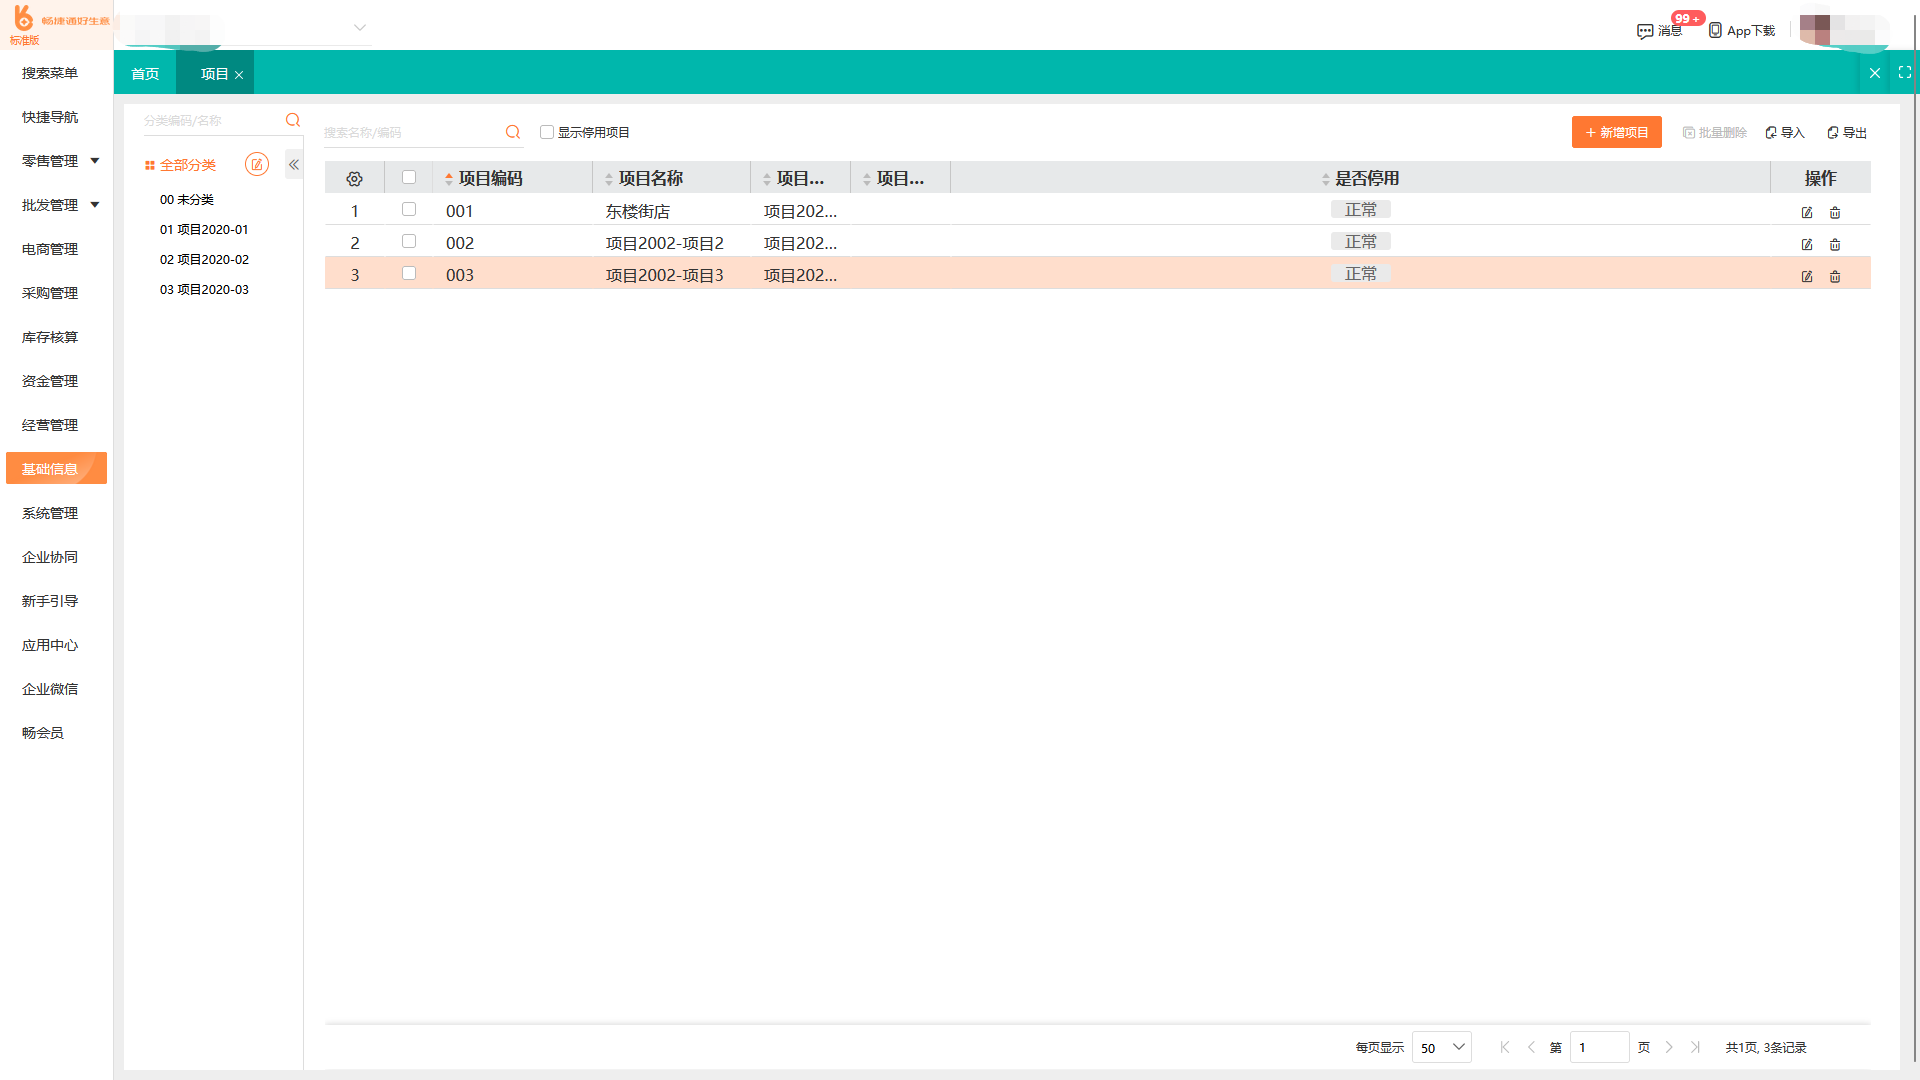Click 新增项目 button
This screenshot has height=1080, width=1920.
tap(1615, 132)
